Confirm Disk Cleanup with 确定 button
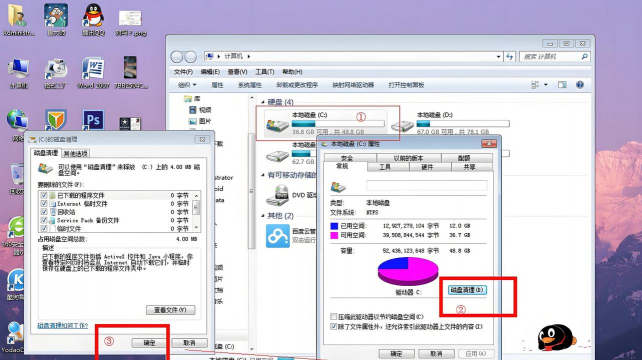This screenshot has height=360, width=642. (x=149, y=343)
